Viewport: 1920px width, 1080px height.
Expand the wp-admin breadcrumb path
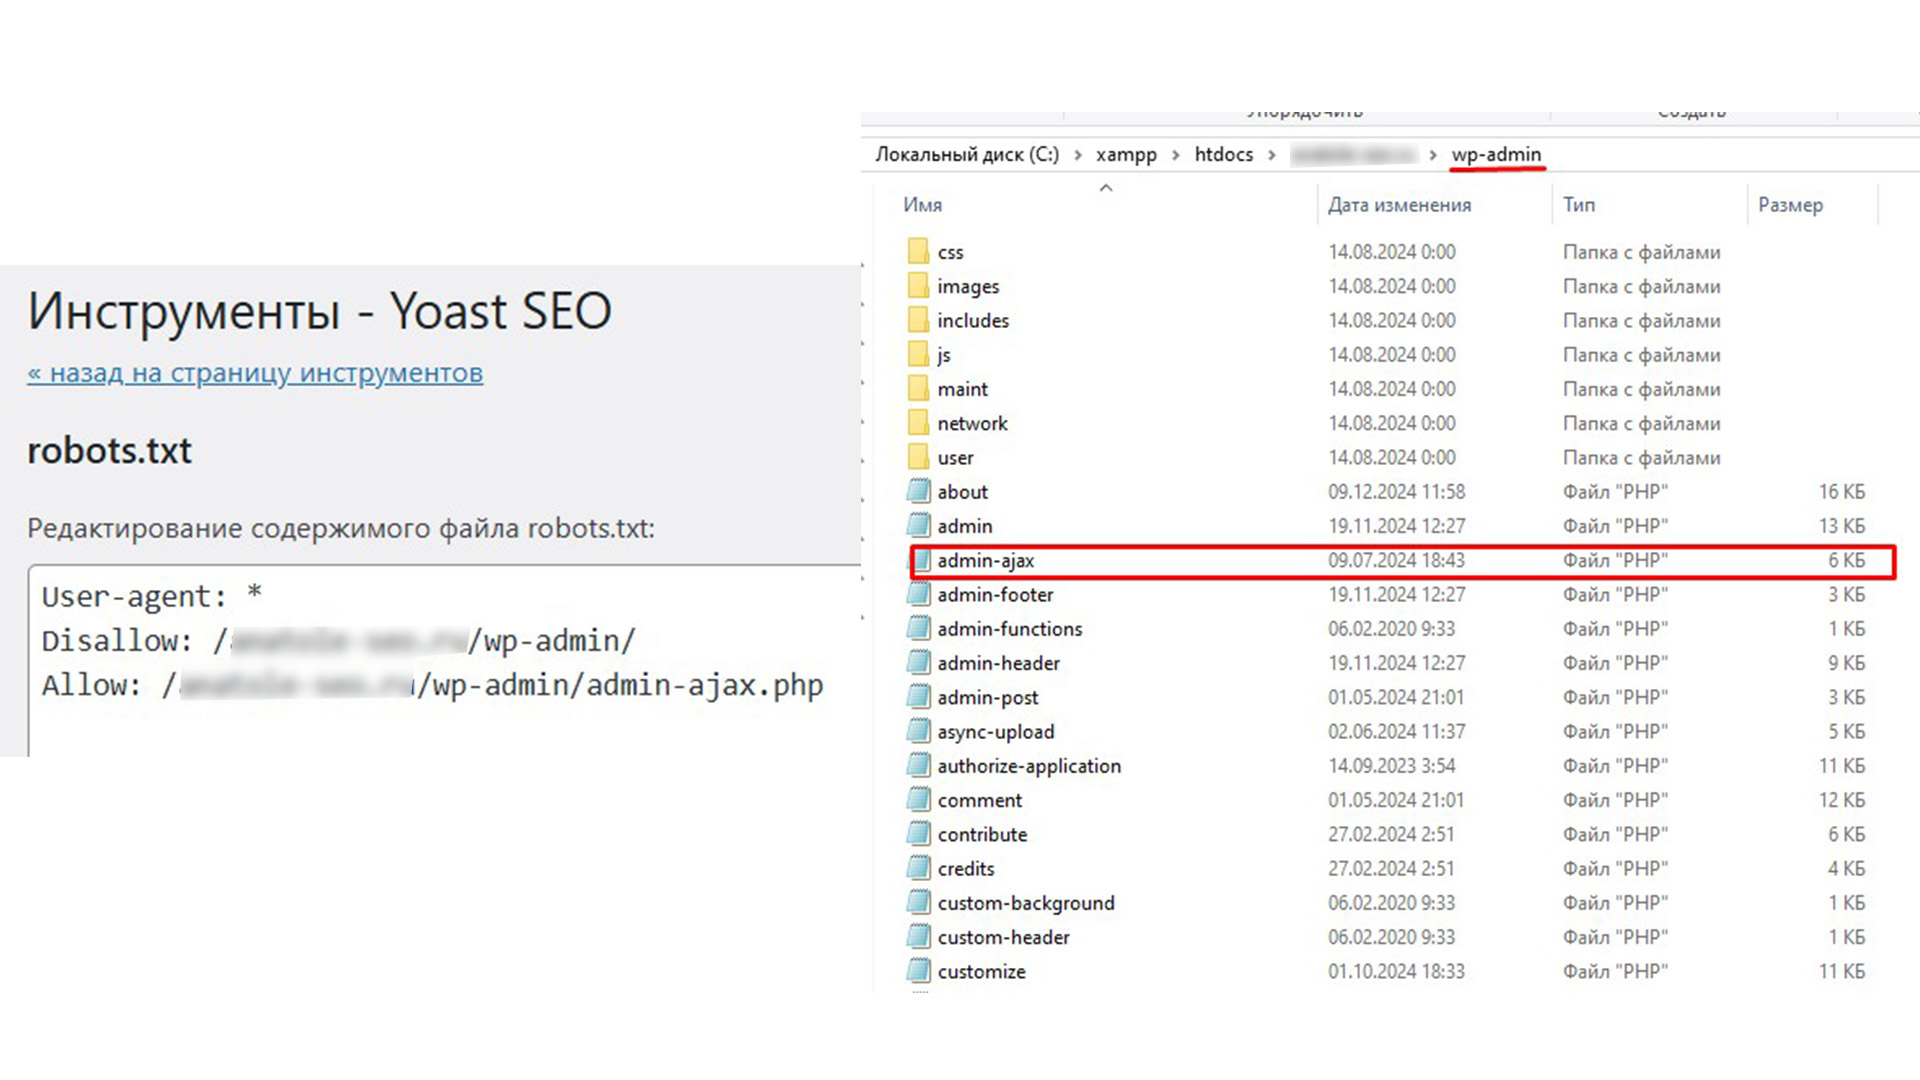(x=1497, y=154)
